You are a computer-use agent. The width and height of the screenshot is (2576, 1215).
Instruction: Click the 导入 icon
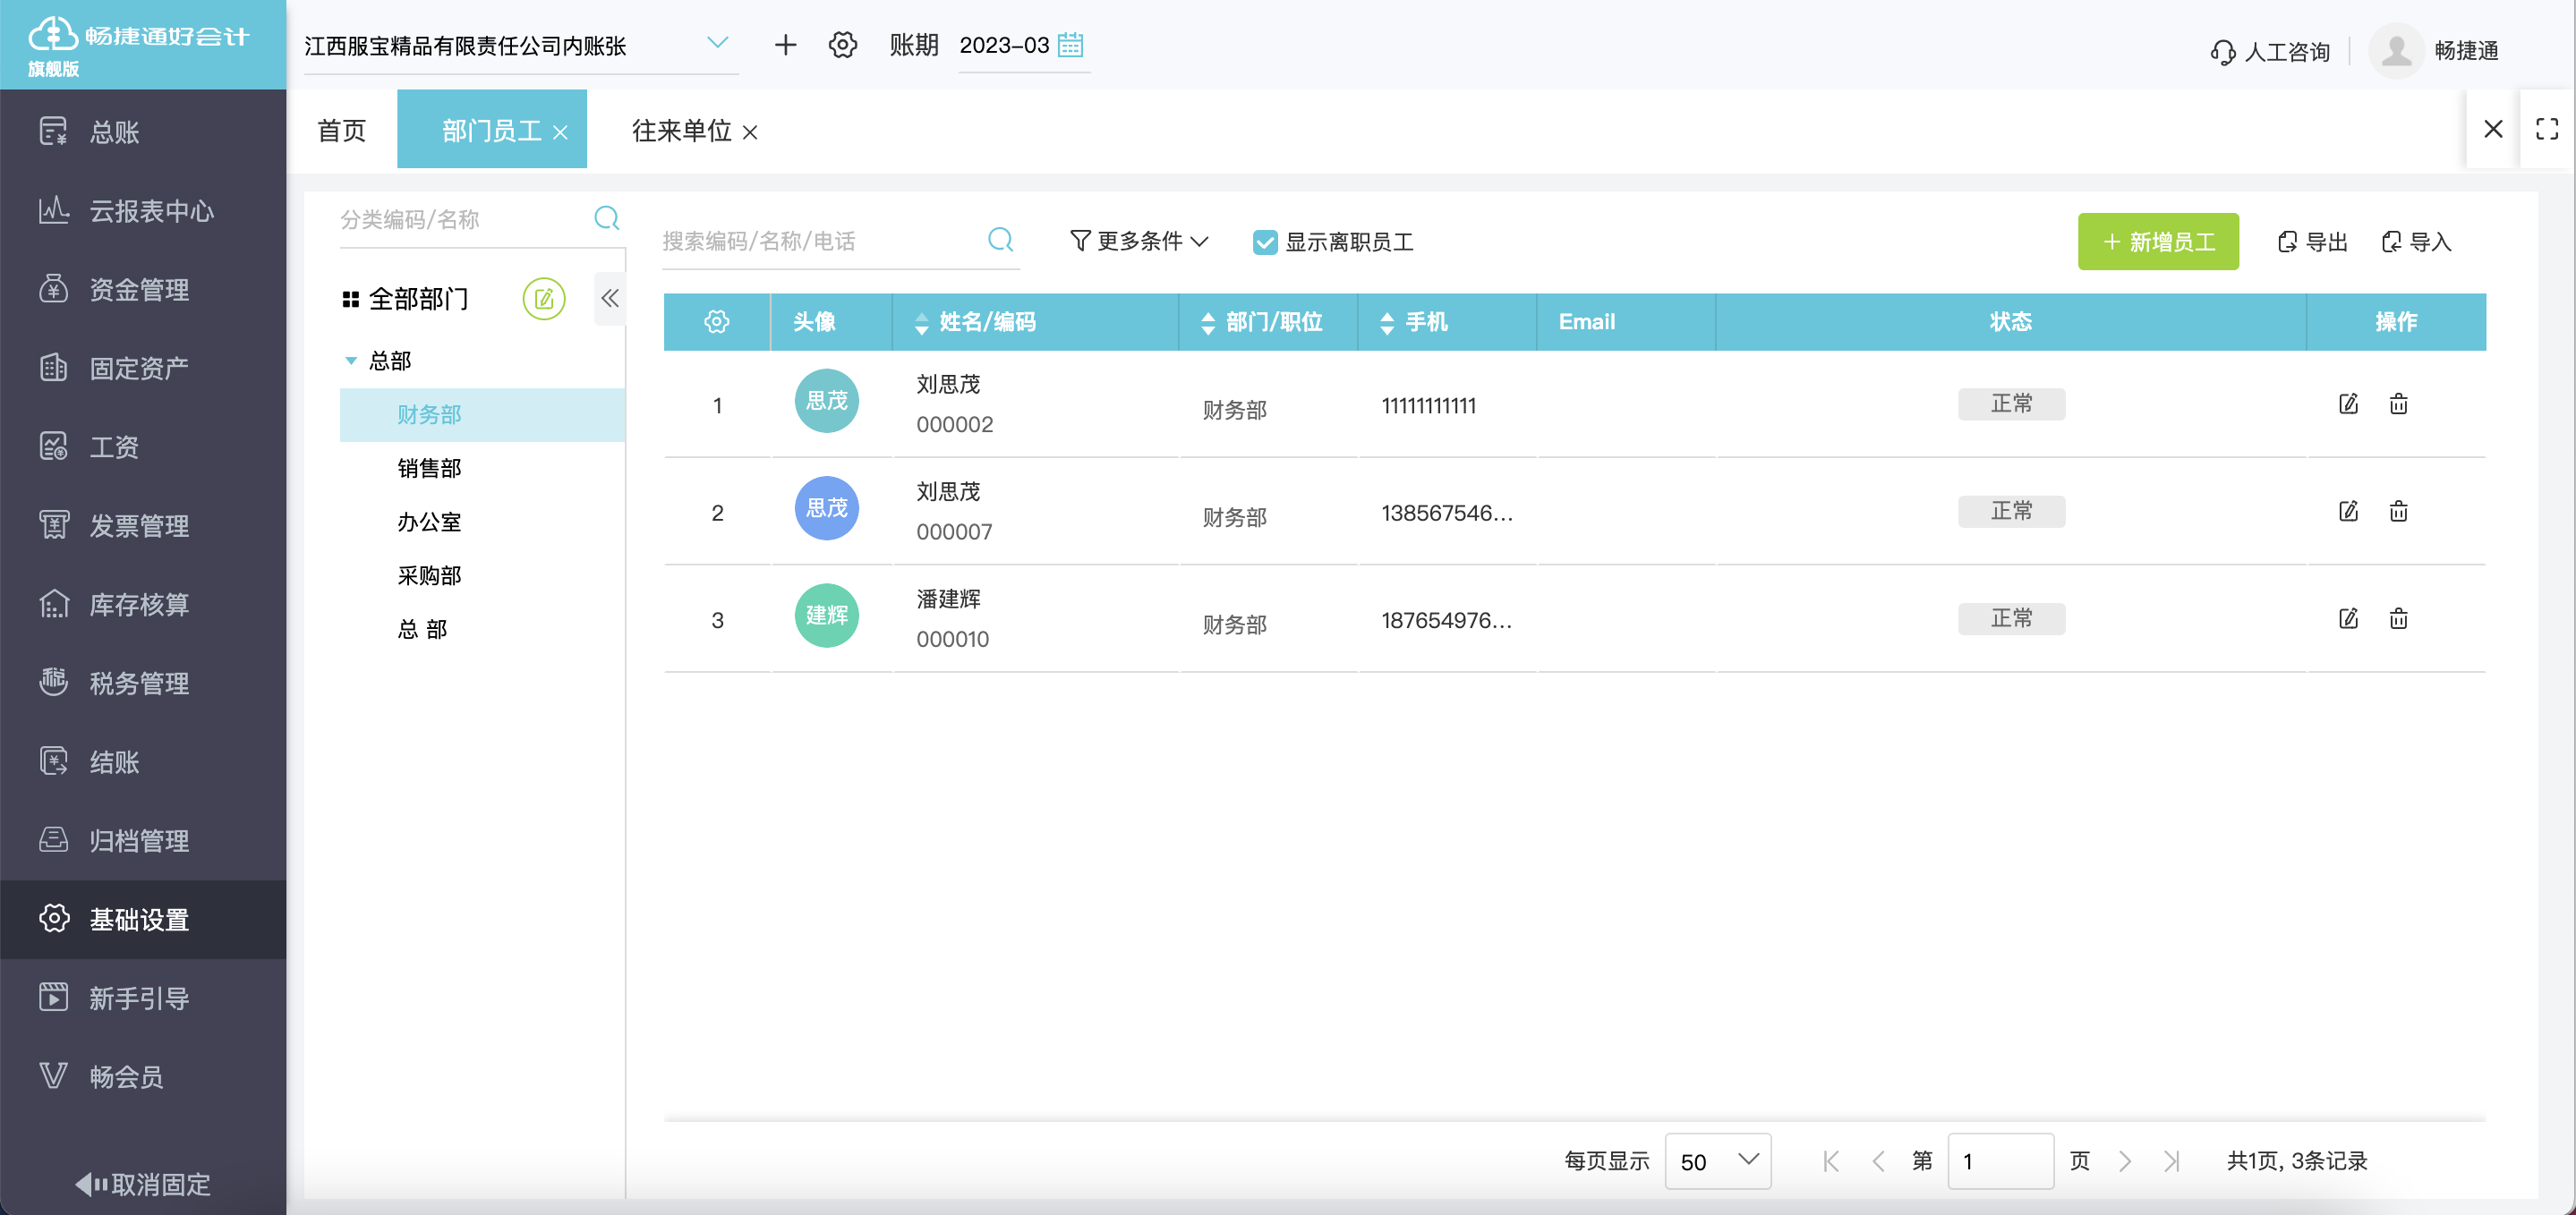2392,243
